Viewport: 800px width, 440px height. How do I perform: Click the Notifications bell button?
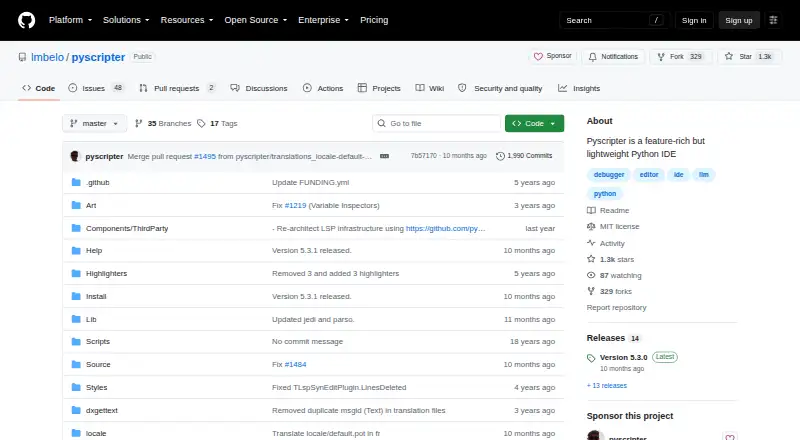point(613,57)
